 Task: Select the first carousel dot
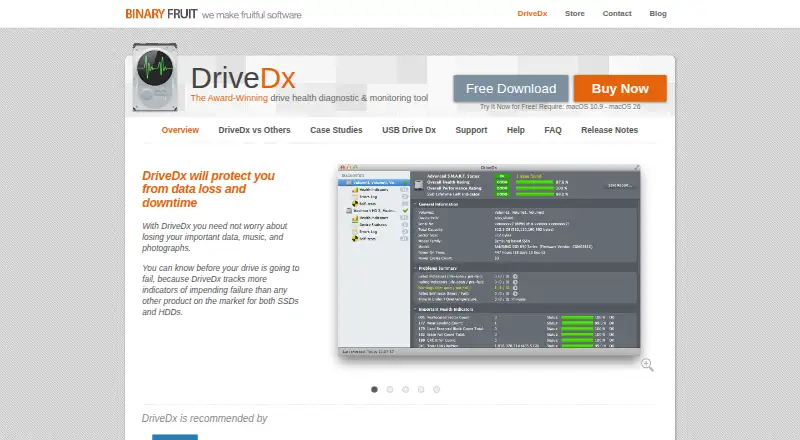(374, 389)
